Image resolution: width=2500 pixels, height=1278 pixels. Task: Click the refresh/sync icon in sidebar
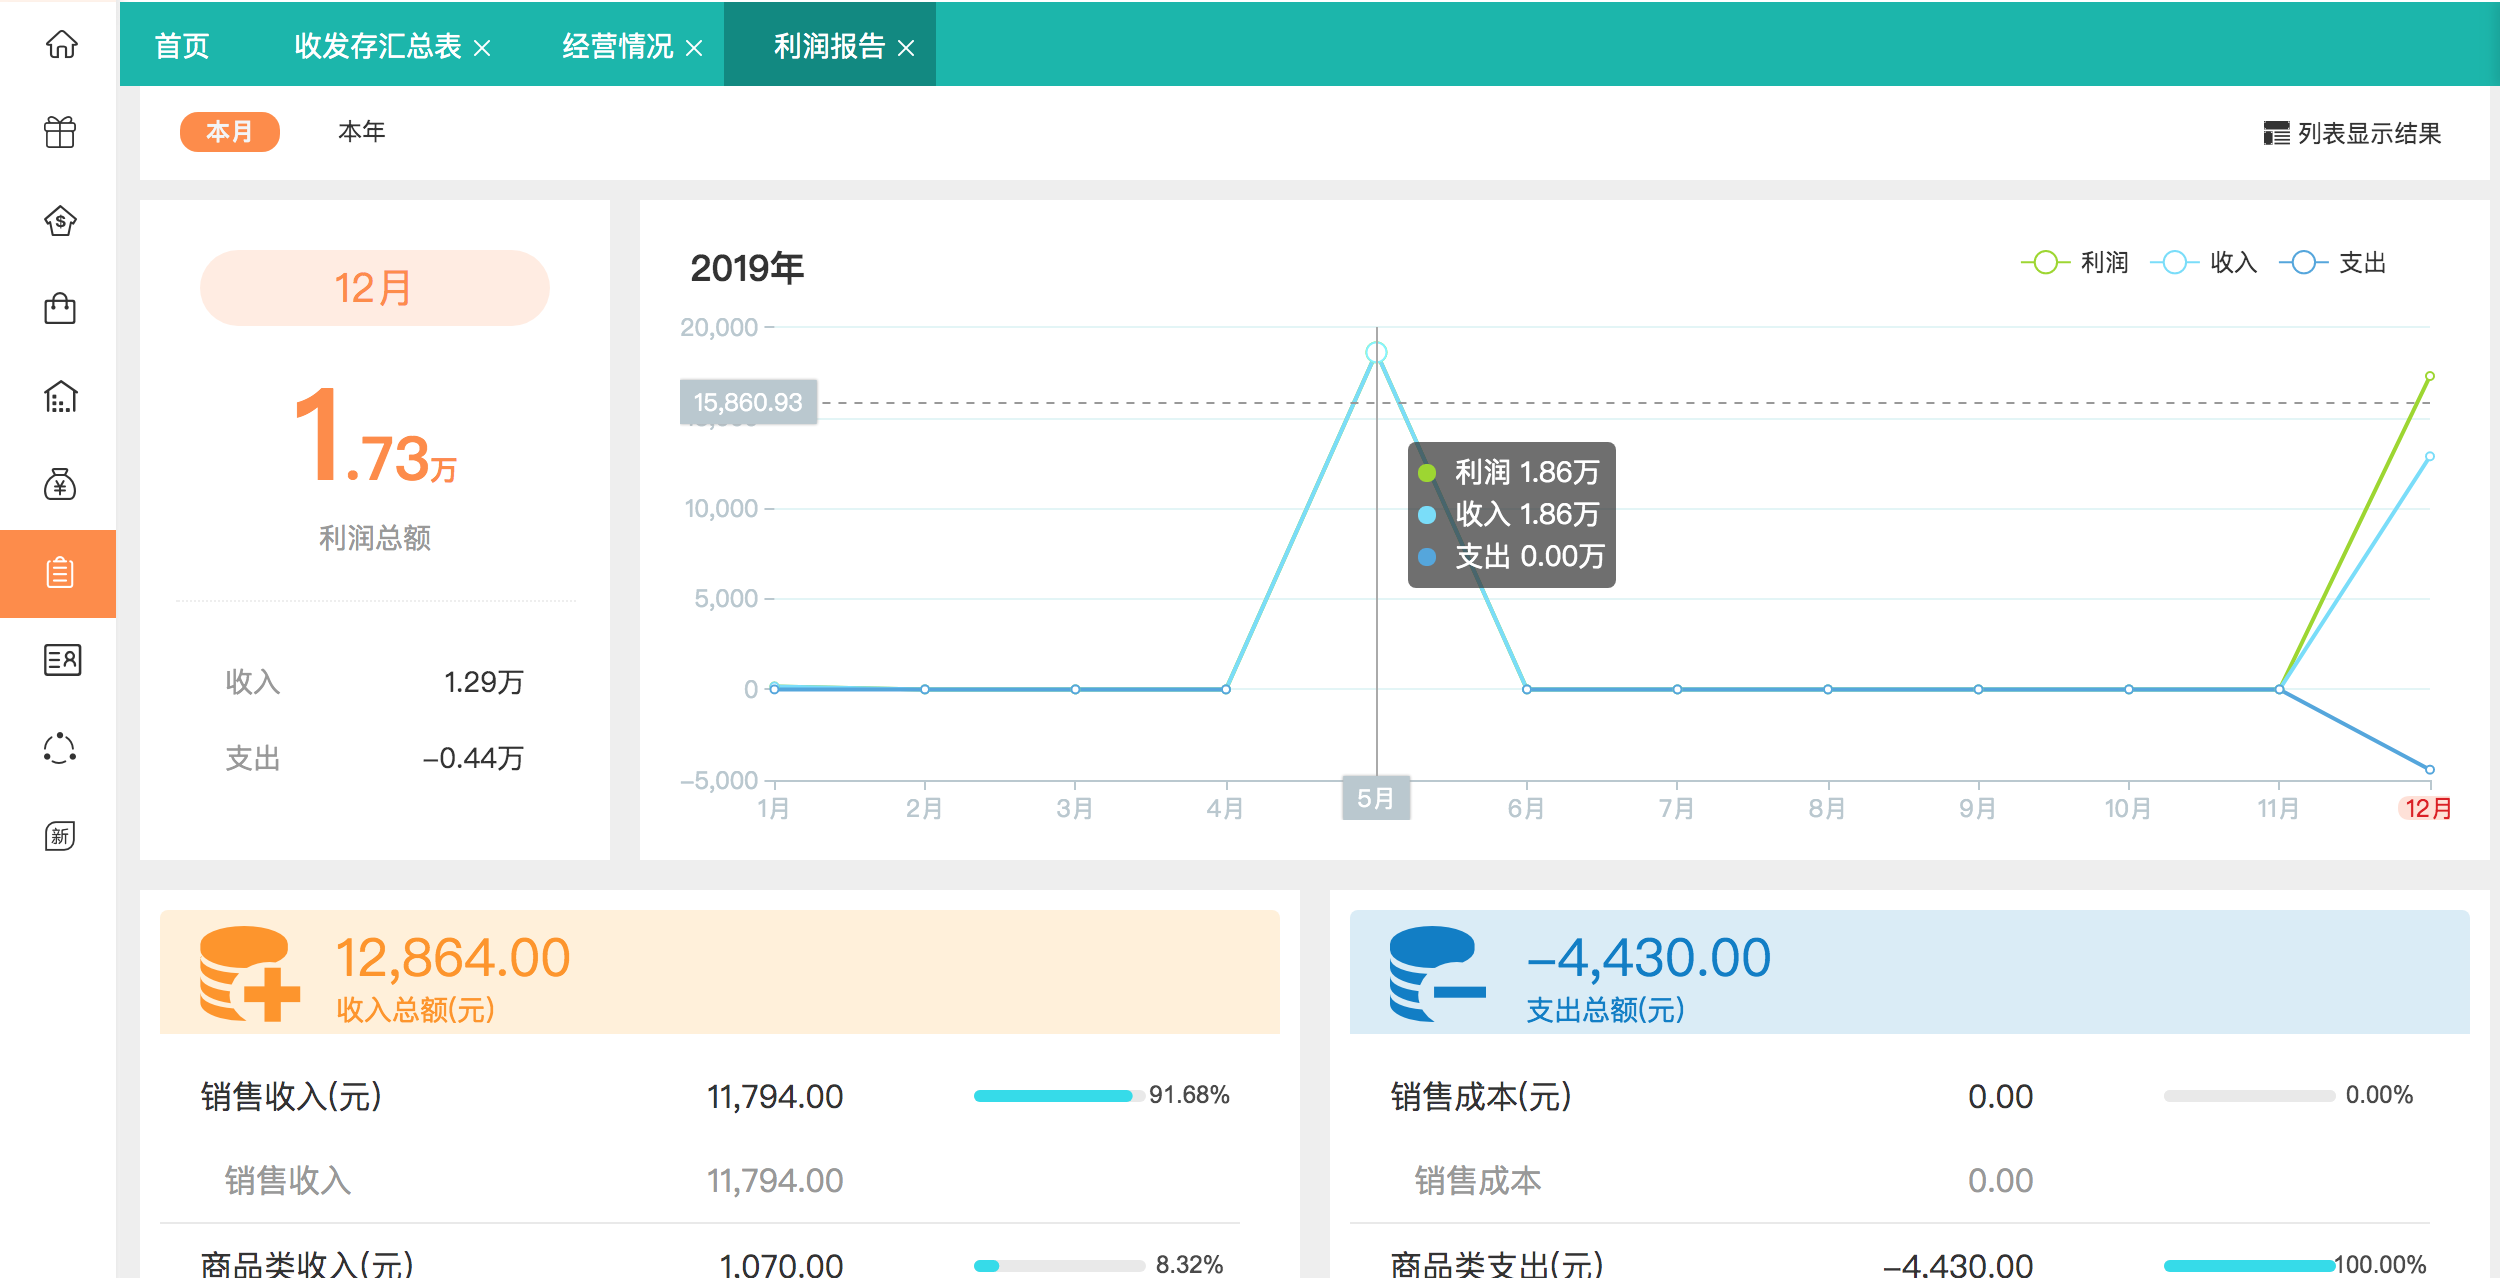[60, 748]
